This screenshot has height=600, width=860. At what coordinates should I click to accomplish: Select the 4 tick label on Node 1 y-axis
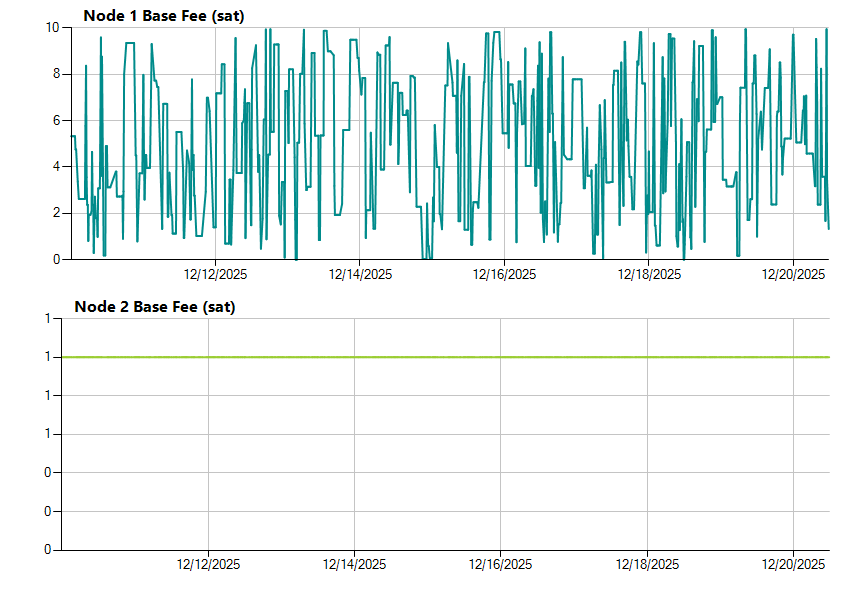[57, 166]
